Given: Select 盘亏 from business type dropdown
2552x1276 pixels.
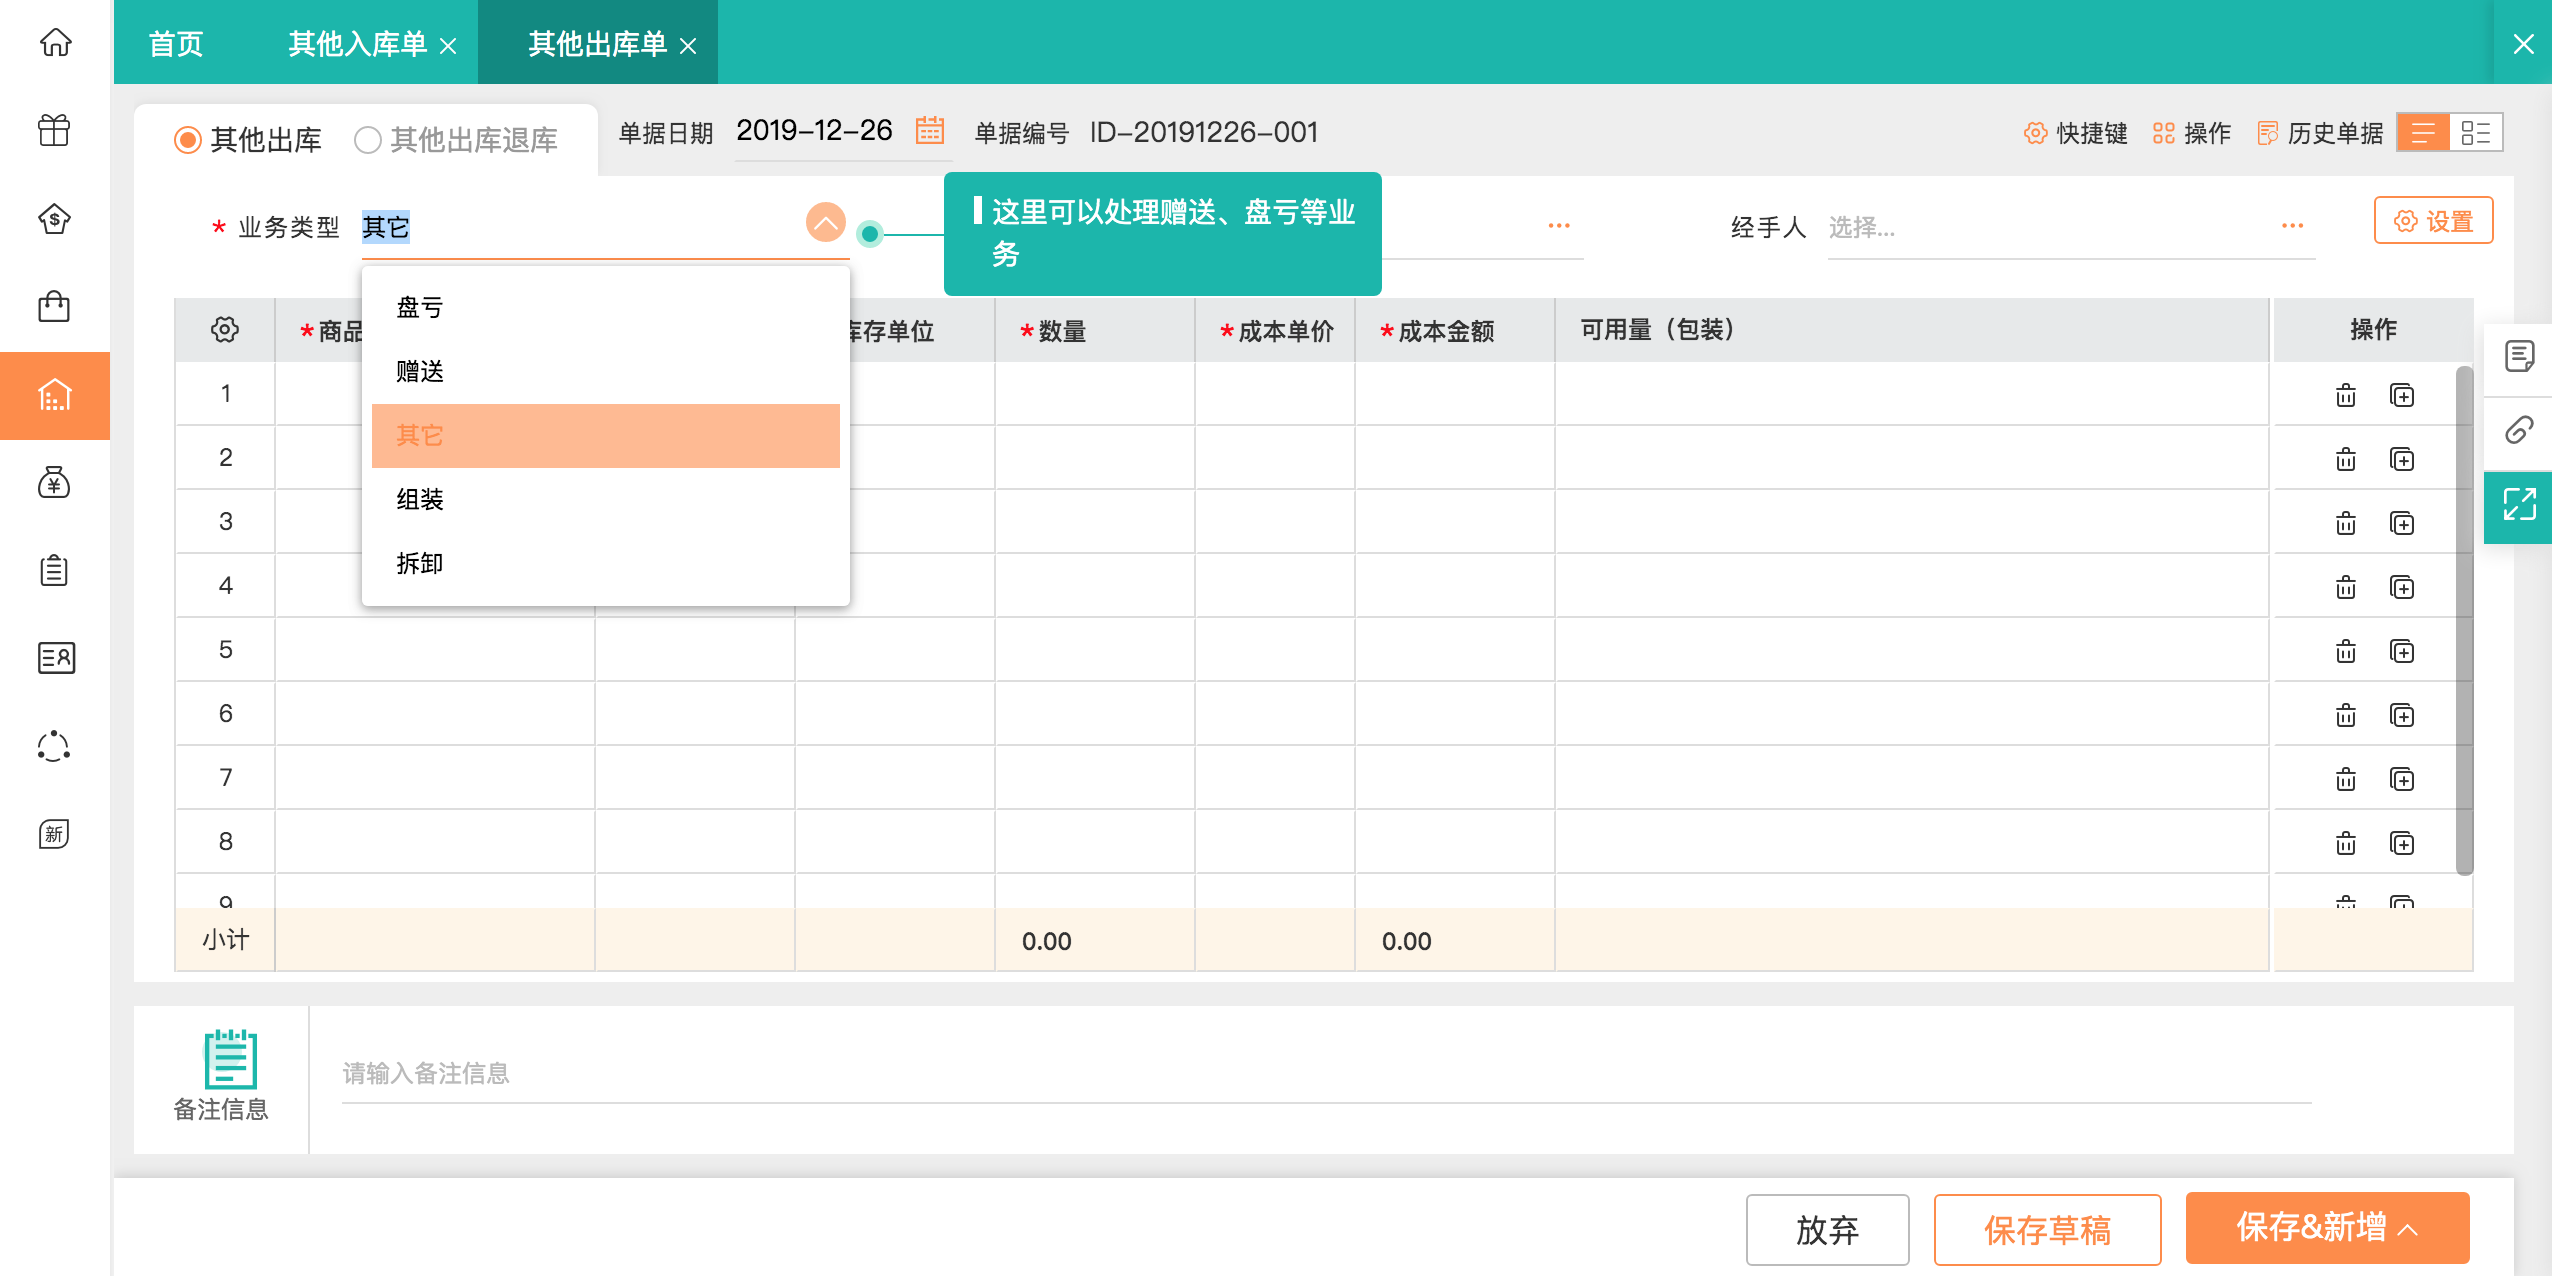Looking at the screenshot, I should [418, 308].
